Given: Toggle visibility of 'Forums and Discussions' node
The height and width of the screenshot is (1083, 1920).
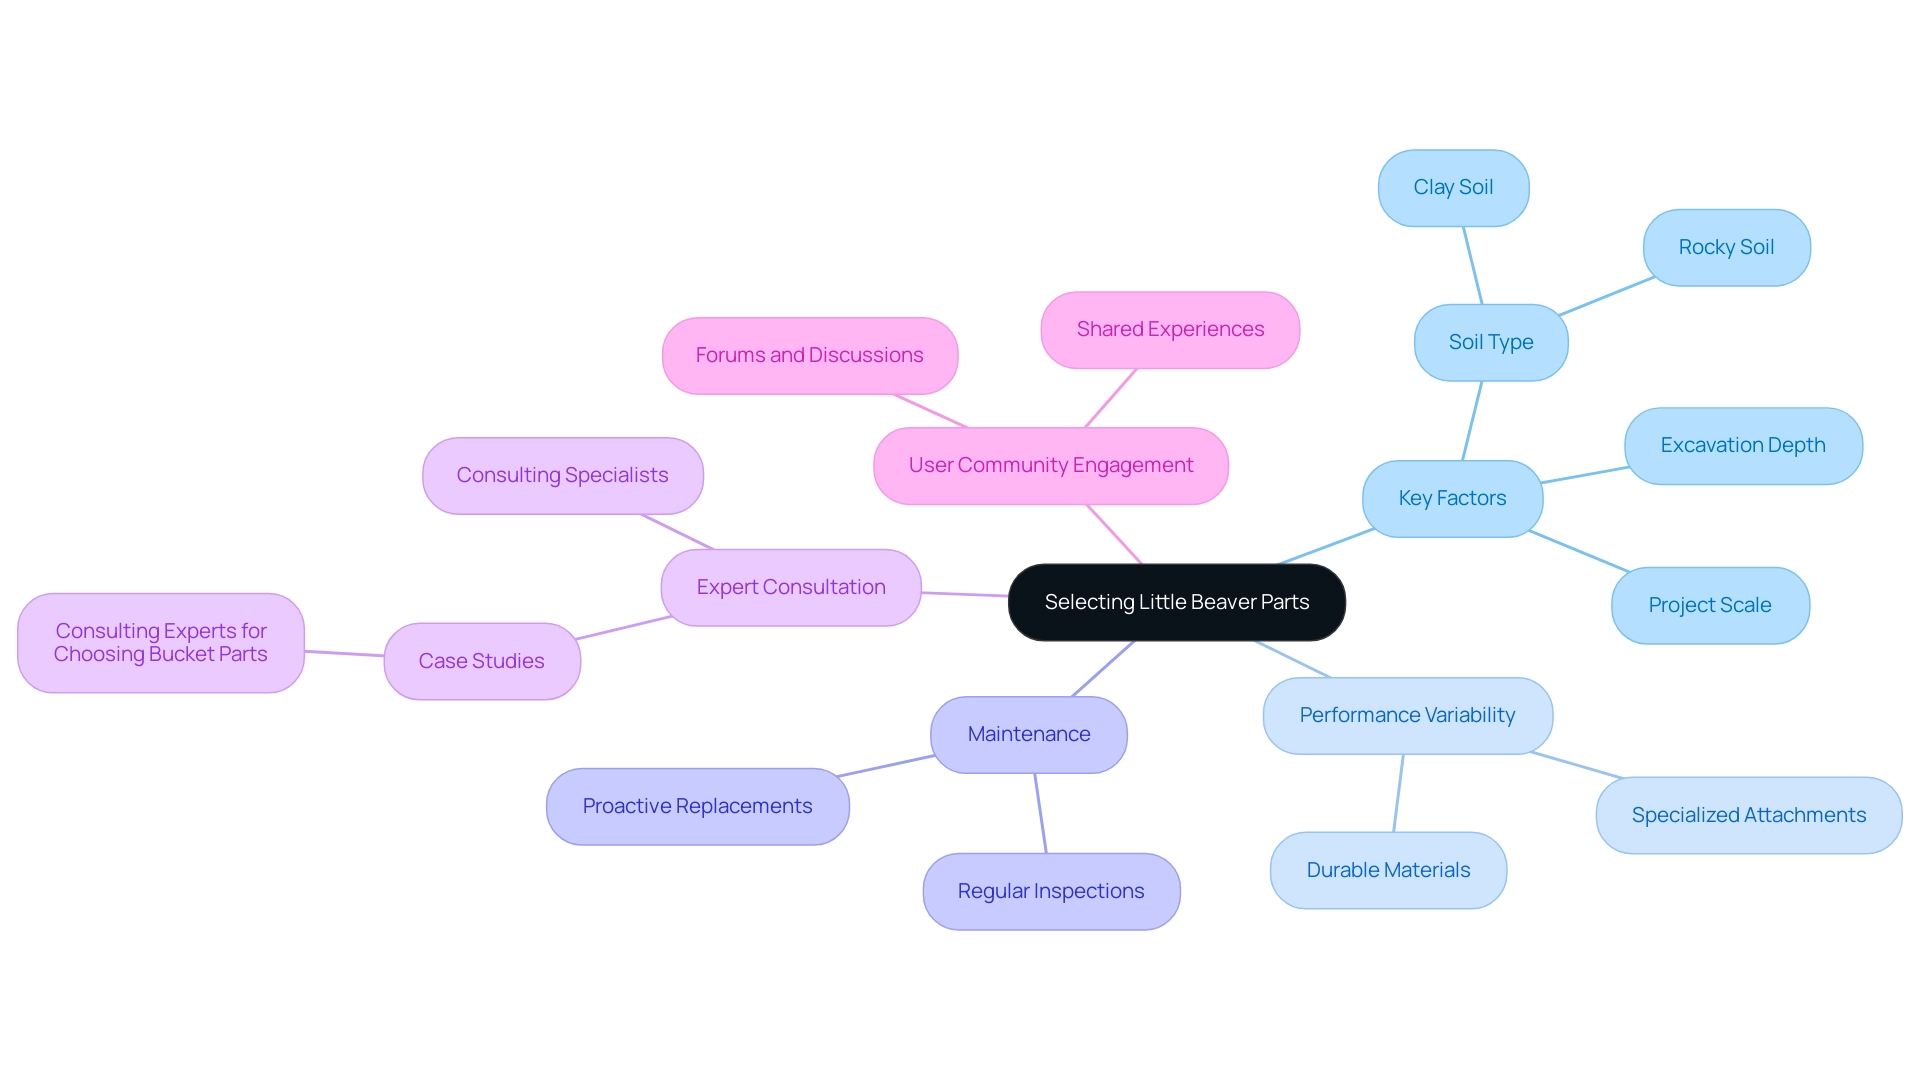Looking at the screenshot, I should tap(808, 355).
